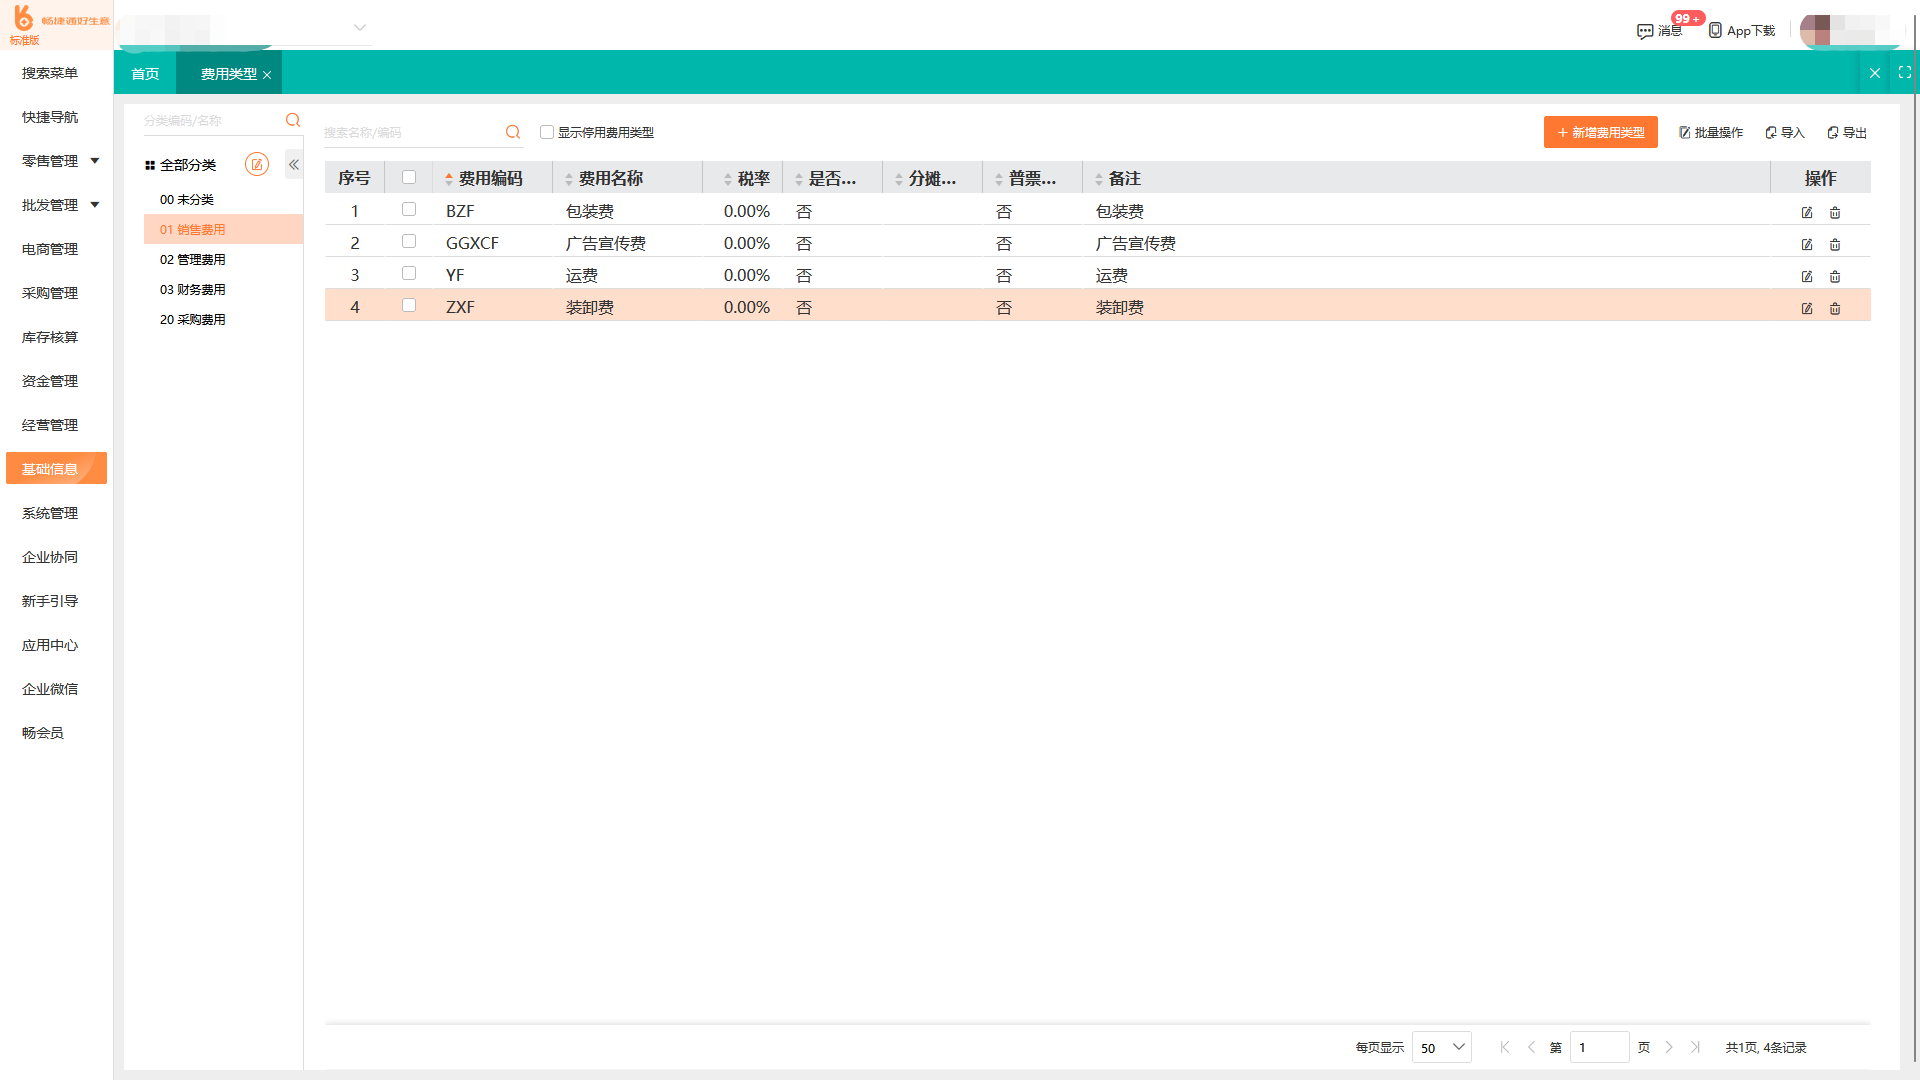Viewport: 1920px width, 1080px height.
Task: Switch to 首页 tab
Action: [x=145, y=74]
